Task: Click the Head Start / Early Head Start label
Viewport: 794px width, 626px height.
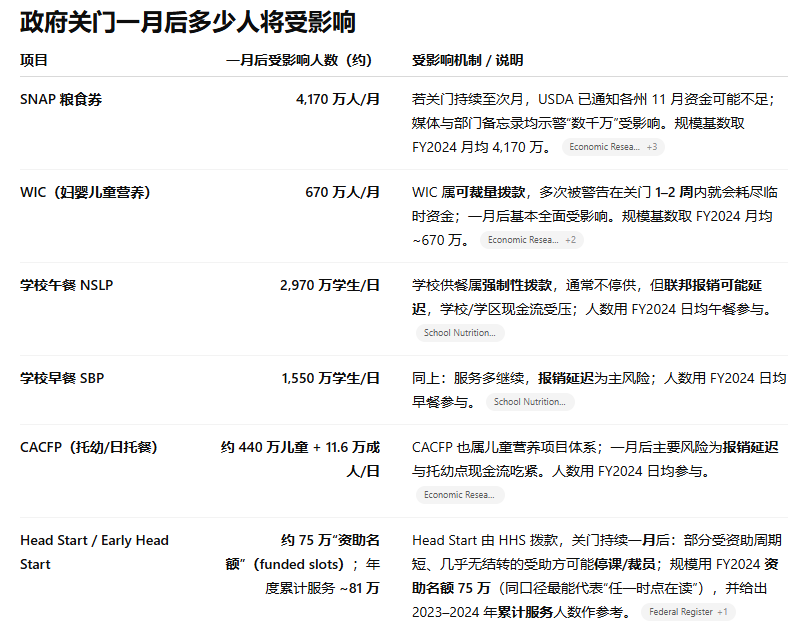Action: 94,552
